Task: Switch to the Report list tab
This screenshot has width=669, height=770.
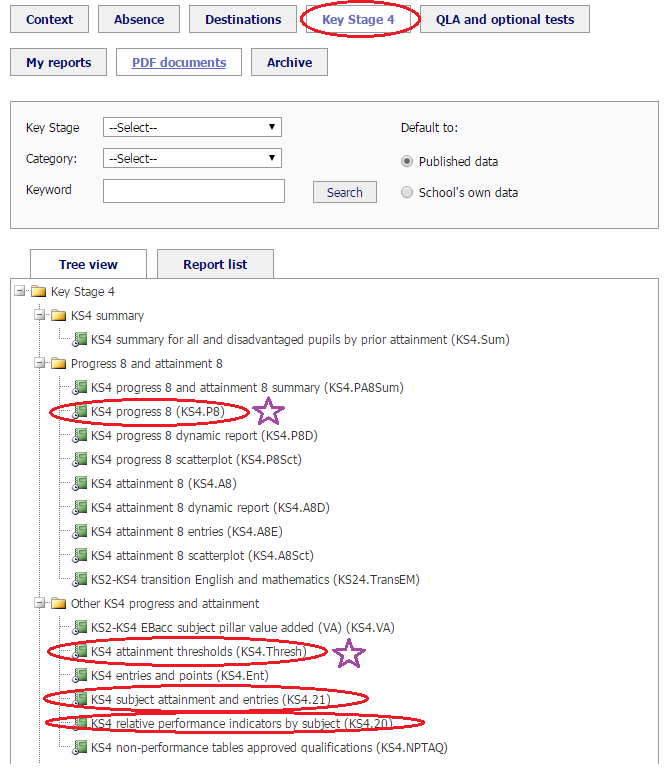Action: [x=215, y=265]
